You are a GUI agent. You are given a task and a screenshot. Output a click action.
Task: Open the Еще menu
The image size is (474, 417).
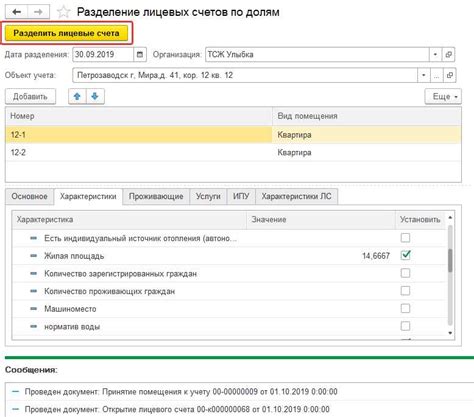(443, 97)
